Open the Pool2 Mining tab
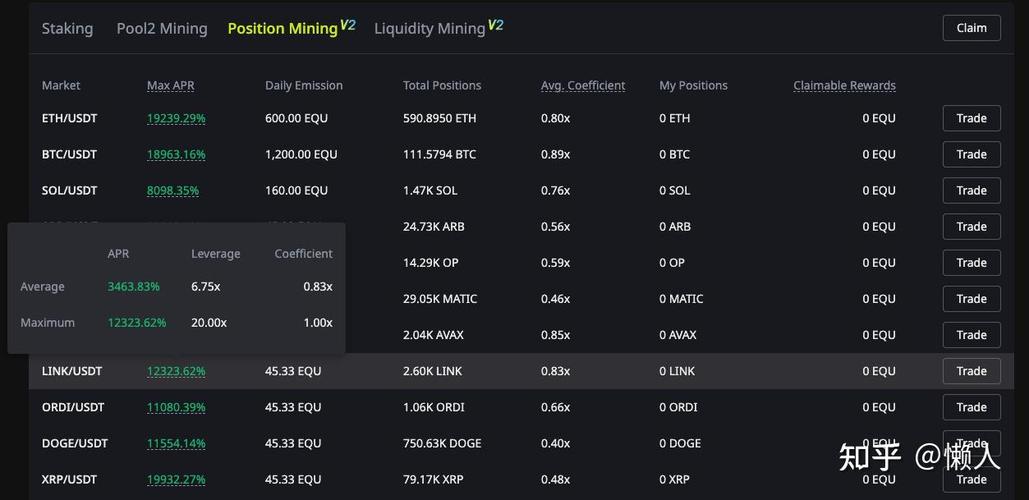Screen dimensions: 1029x500 pyautogui.click(x=162, y=29)
